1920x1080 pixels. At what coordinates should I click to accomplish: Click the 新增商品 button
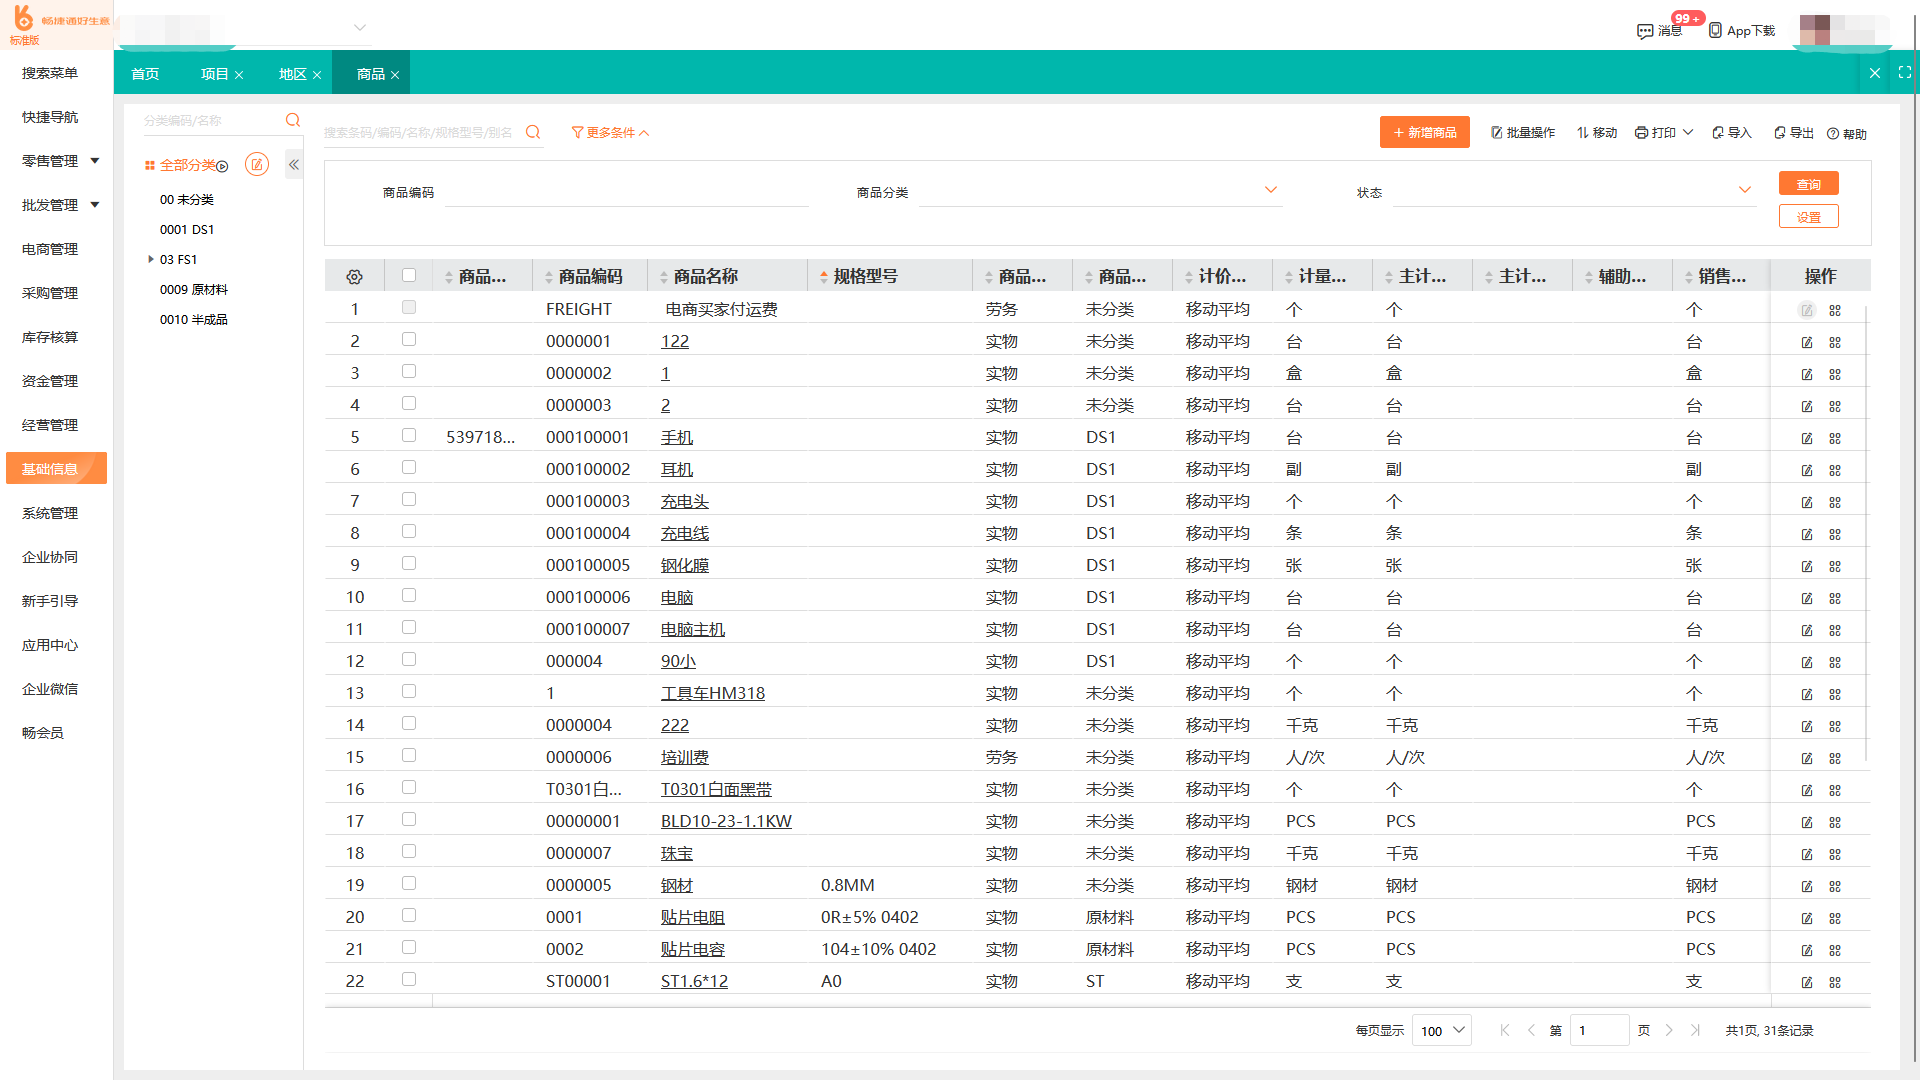click(1423, 131)
